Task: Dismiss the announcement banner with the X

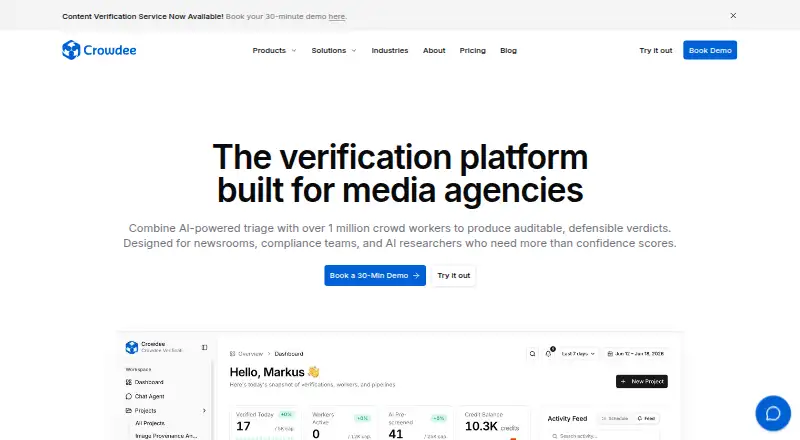Action: [x=733, y=16]
